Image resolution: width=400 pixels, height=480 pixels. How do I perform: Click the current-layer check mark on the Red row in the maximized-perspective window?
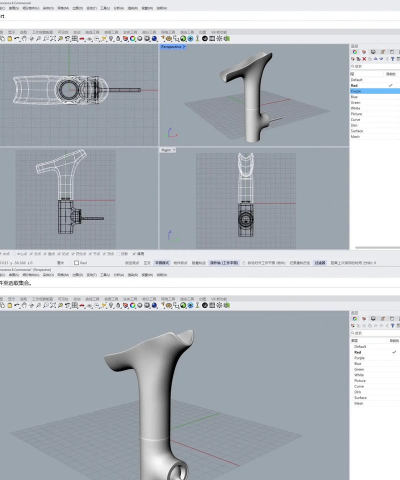(x=394, y=352)
